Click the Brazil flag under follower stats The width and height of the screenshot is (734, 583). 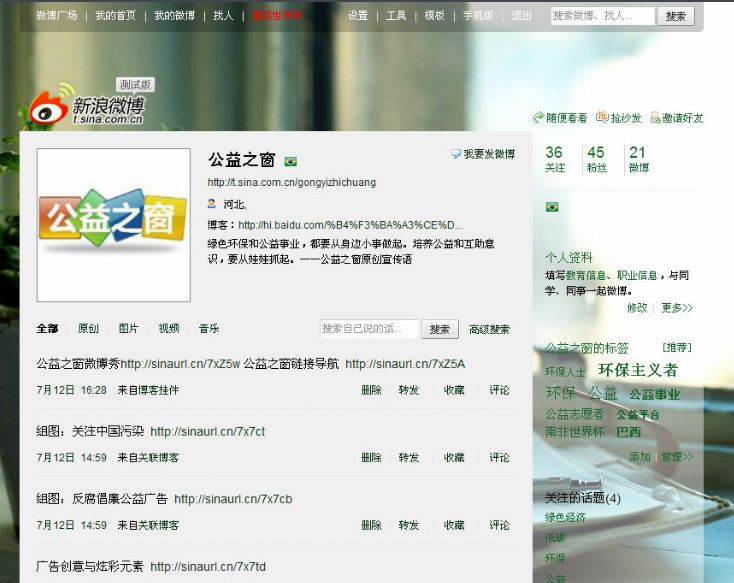[x=551, y=207]
